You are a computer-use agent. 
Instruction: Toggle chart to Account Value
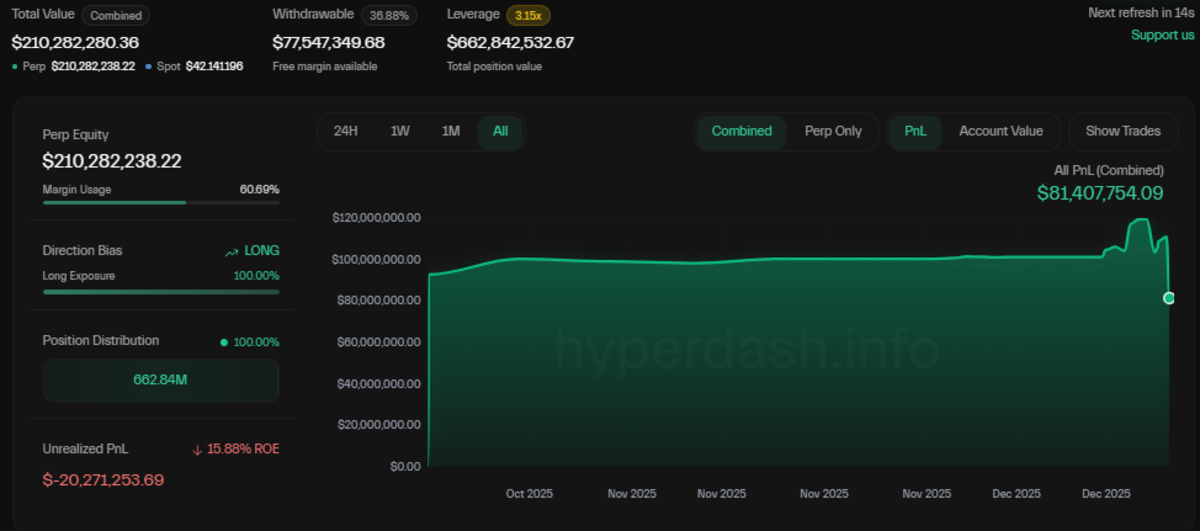coord(1000,131)
